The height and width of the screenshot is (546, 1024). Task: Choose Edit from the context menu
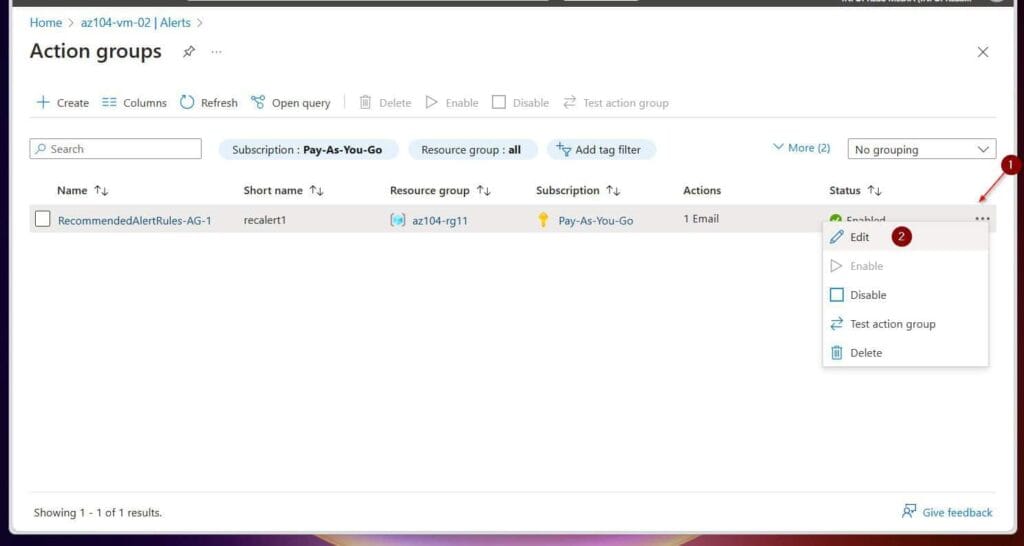905,237
